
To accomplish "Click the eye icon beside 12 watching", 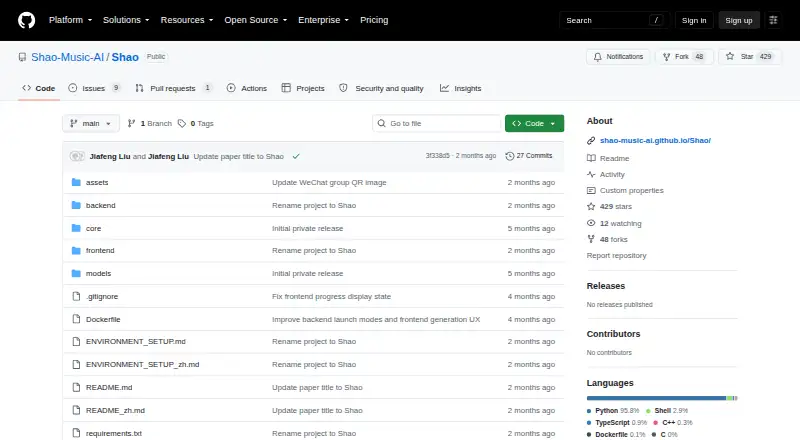I will coord(591,223).
